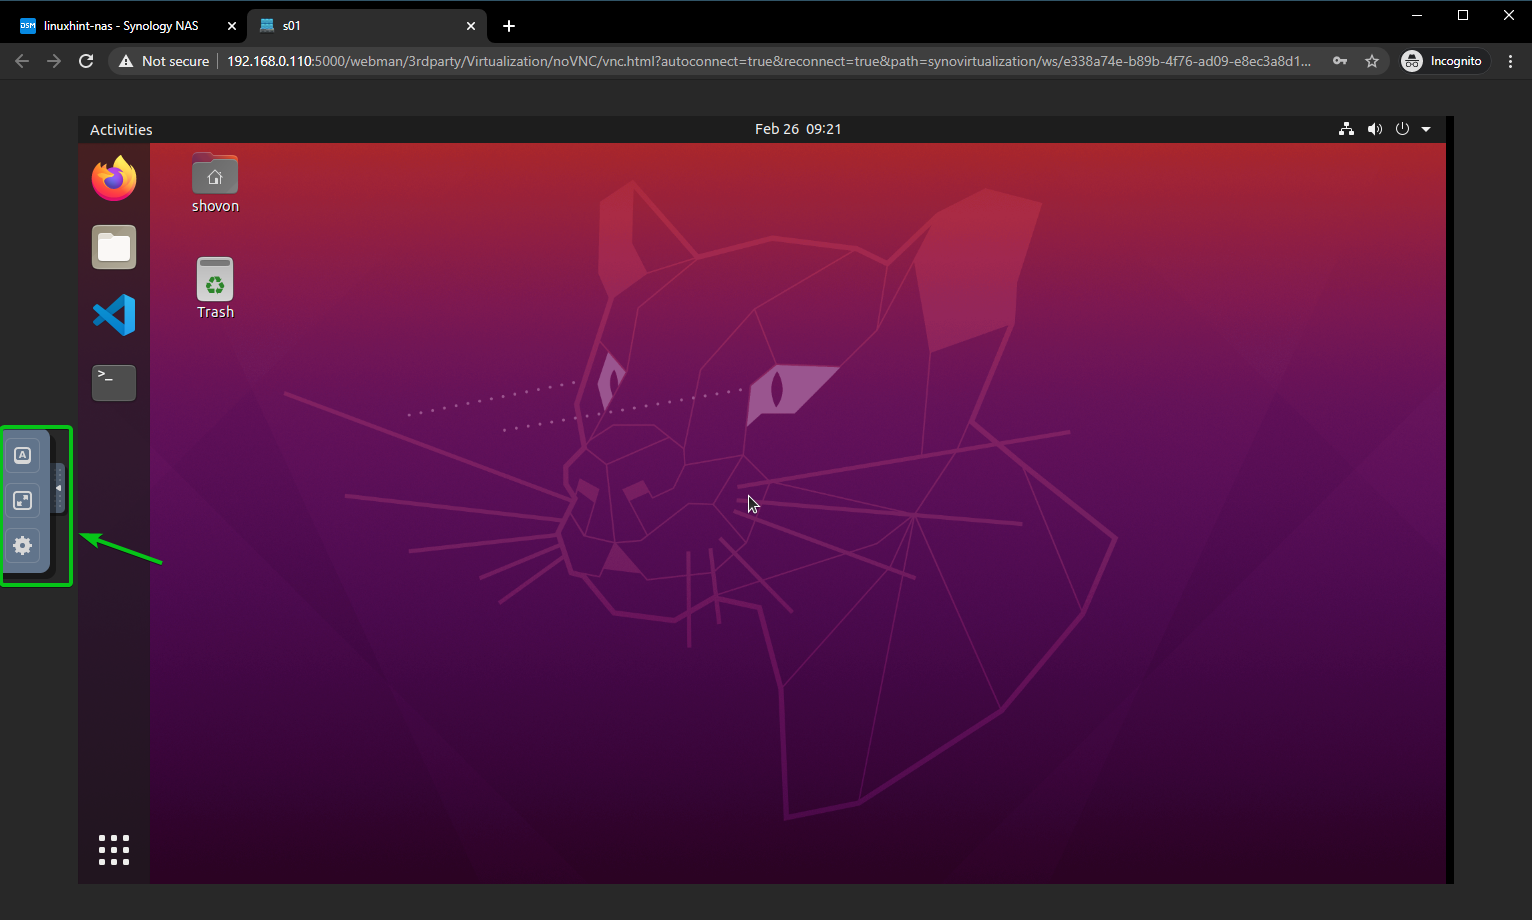Click the volume speaker icon
This screenshot has height=920, width=1532.
pyautogui.click(x=1375, y=129)
